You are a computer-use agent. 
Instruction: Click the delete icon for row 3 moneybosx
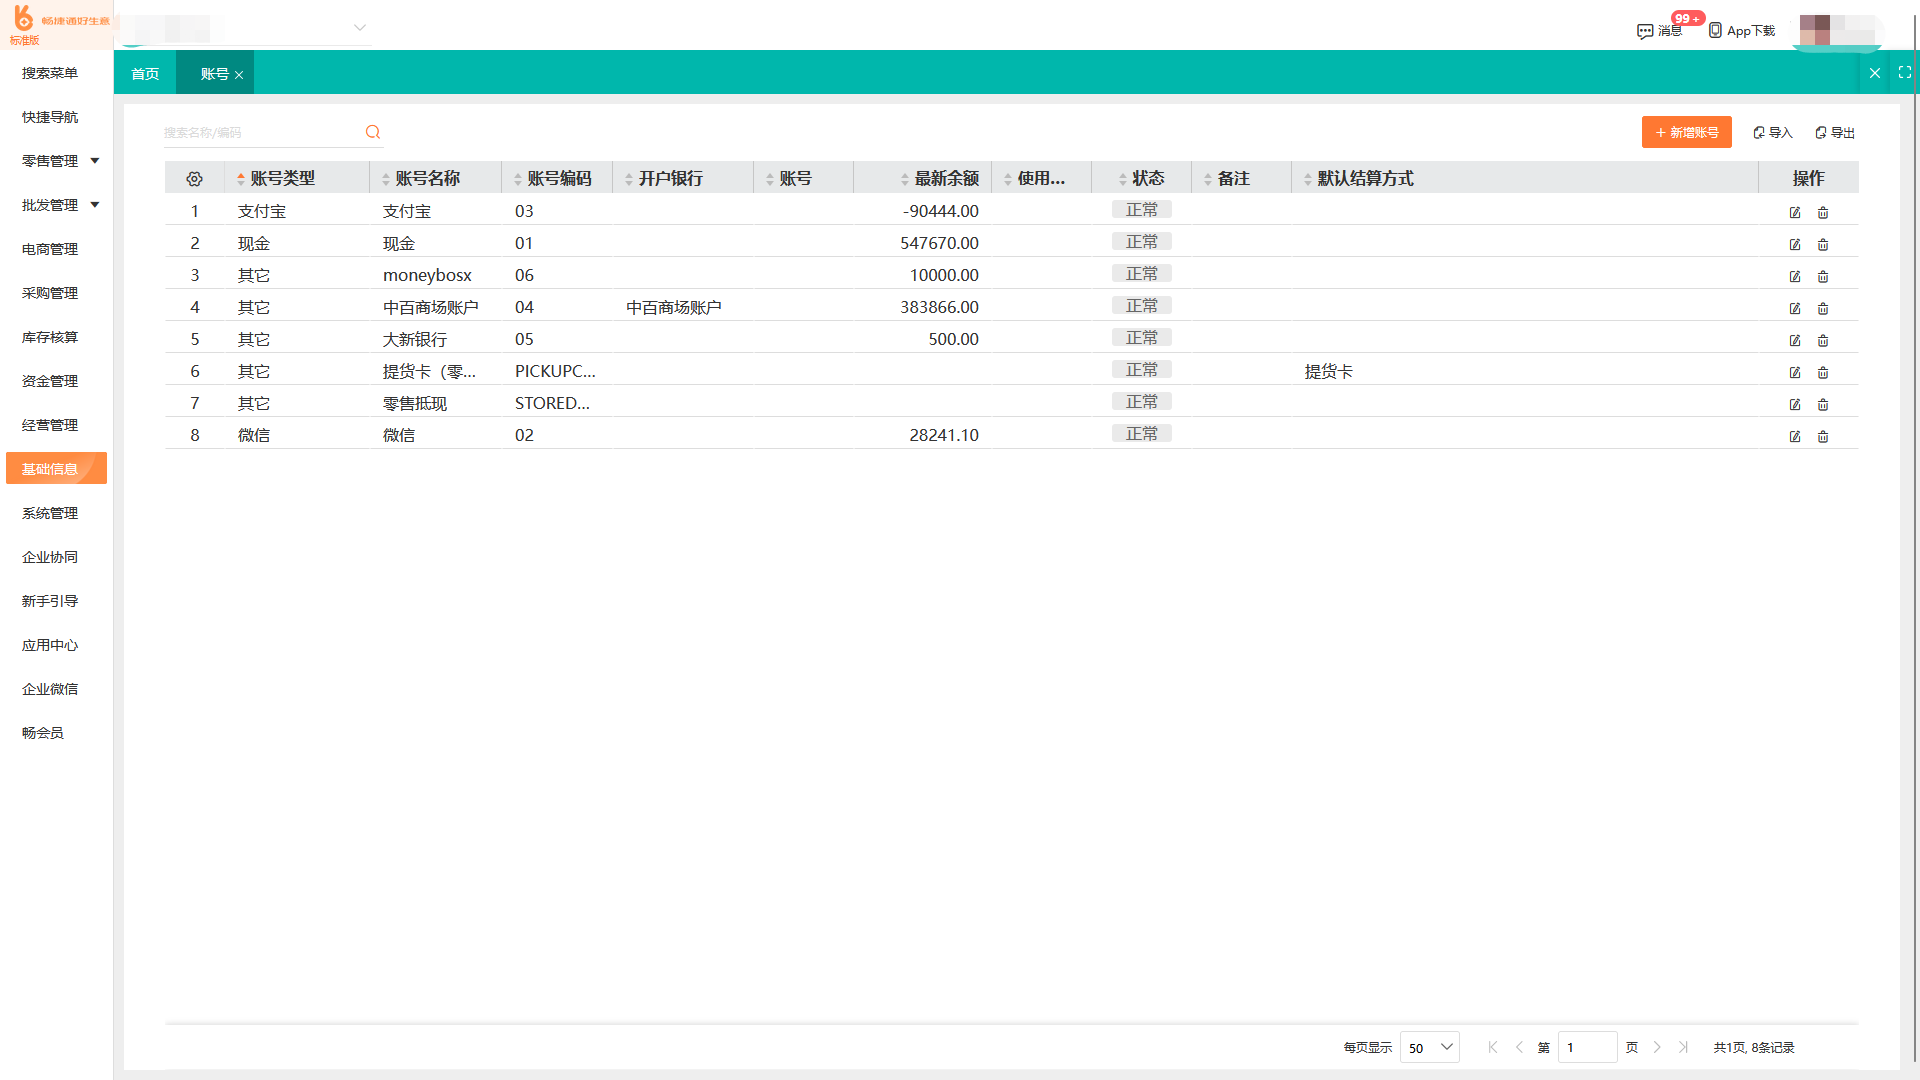[x=1822, y=274]
